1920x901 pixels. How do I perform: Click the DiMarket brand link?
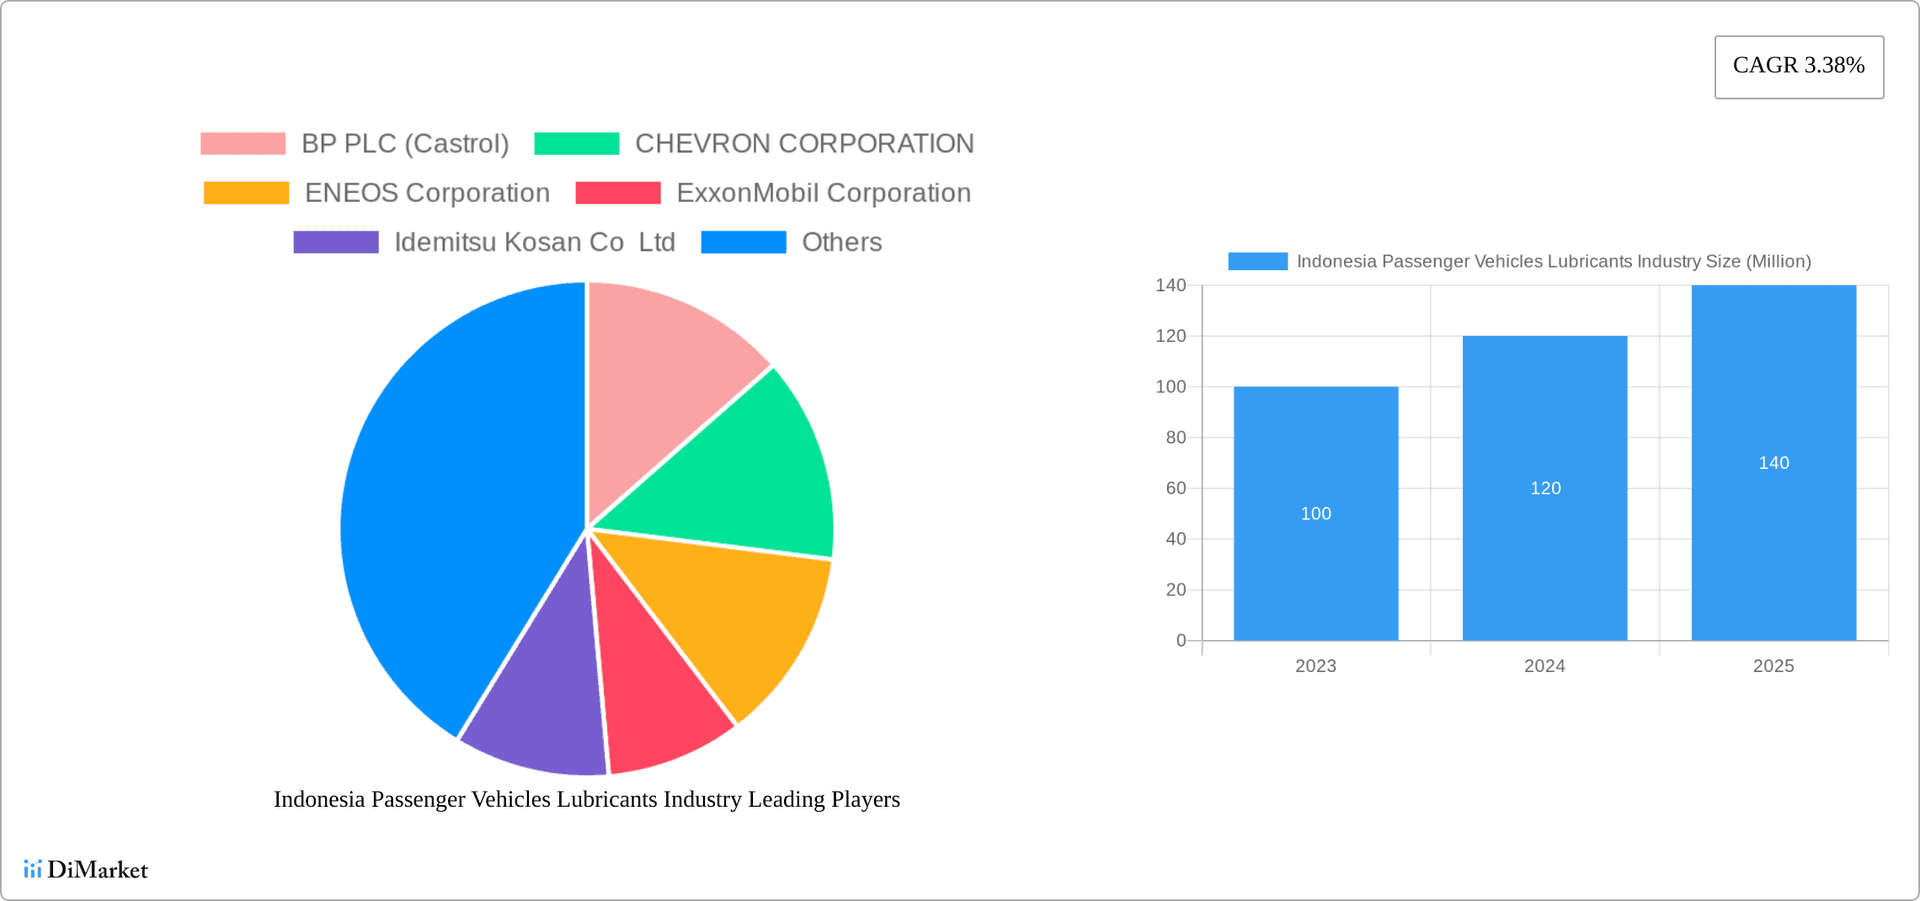click(88, 868)
